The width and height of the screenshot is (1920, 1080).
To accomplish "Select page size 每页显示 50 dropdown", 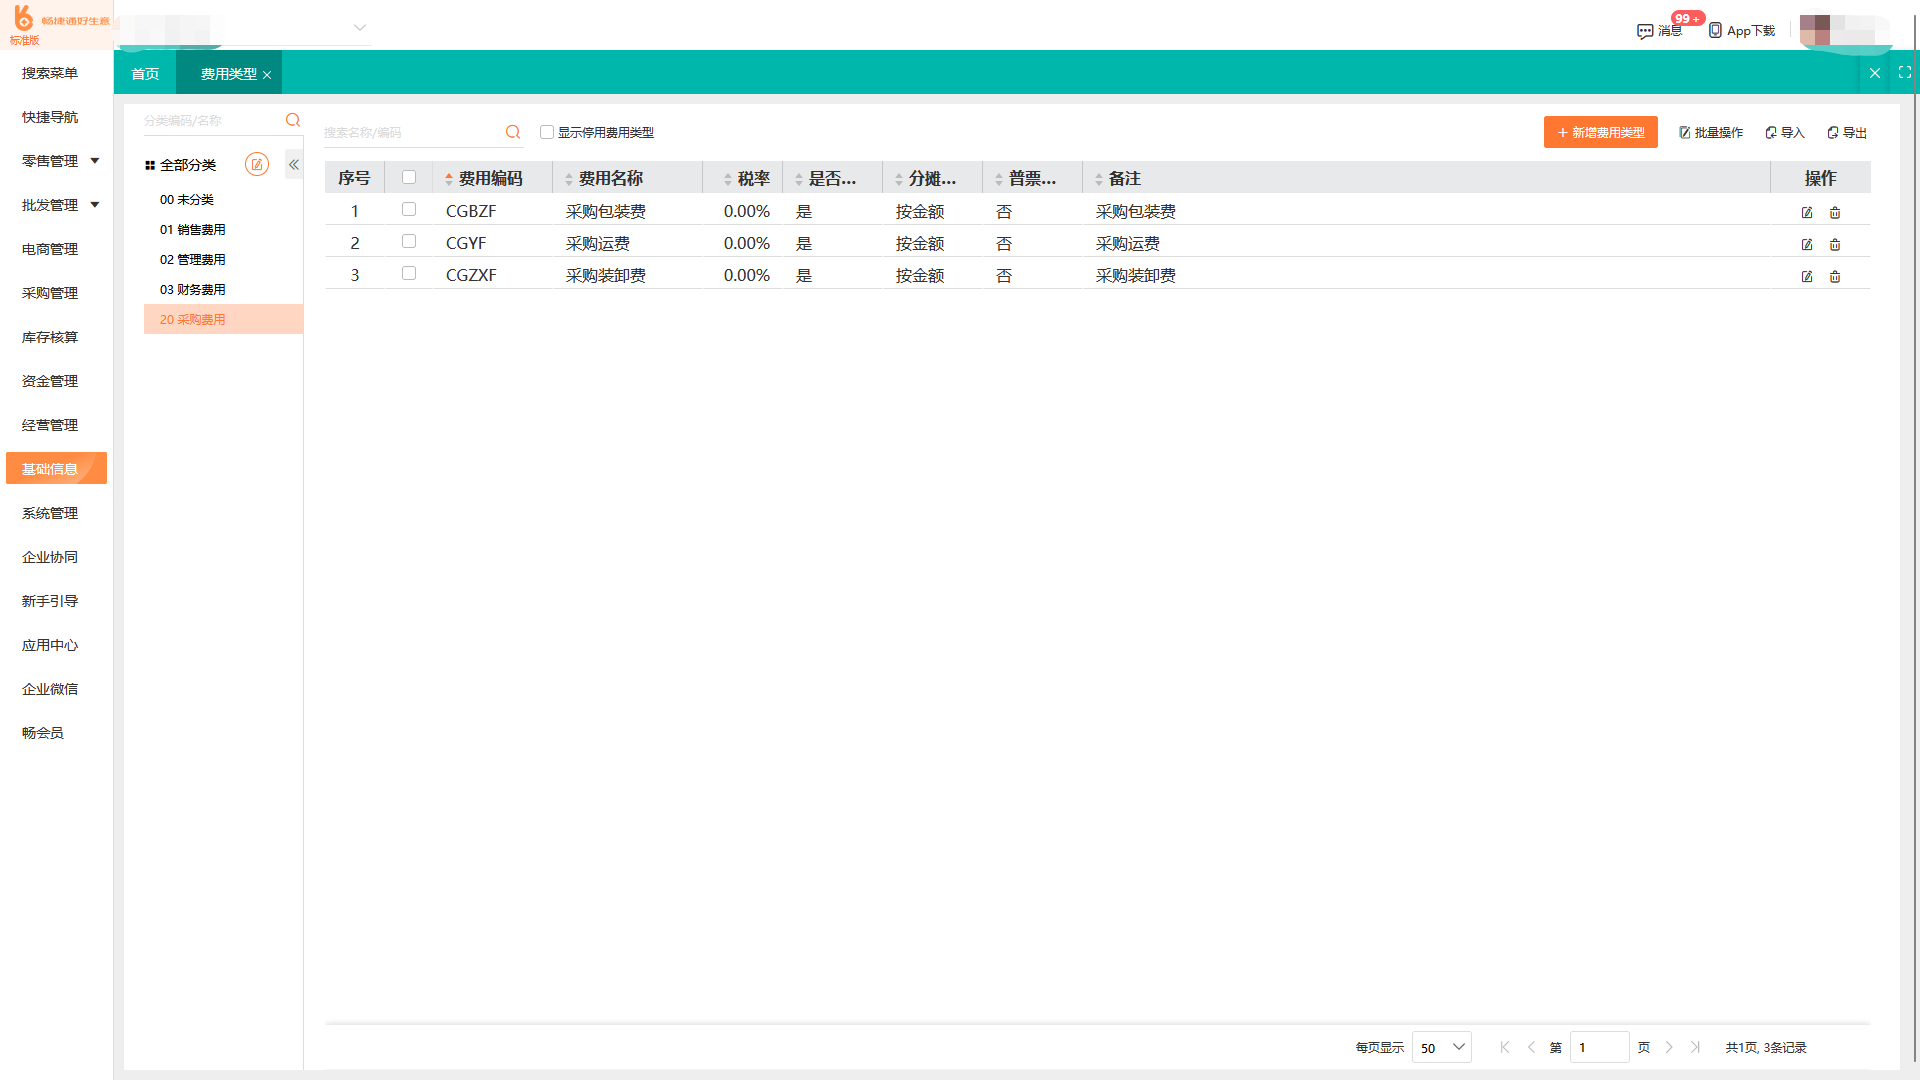I will coord(1441,1047).
